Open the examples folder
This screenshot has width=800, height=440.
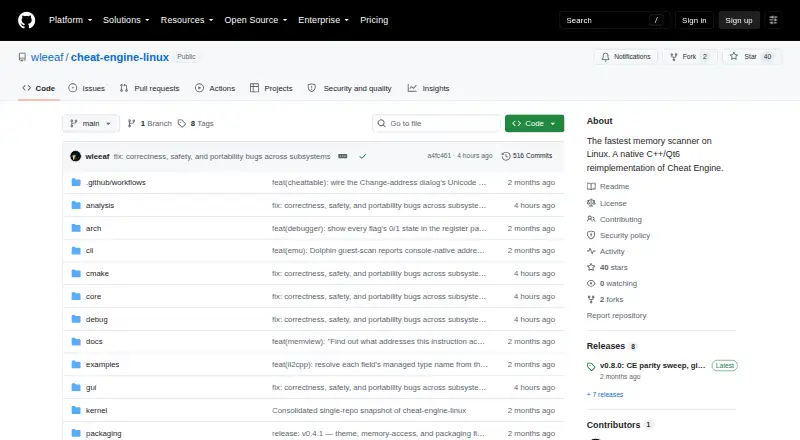point(103,364)
